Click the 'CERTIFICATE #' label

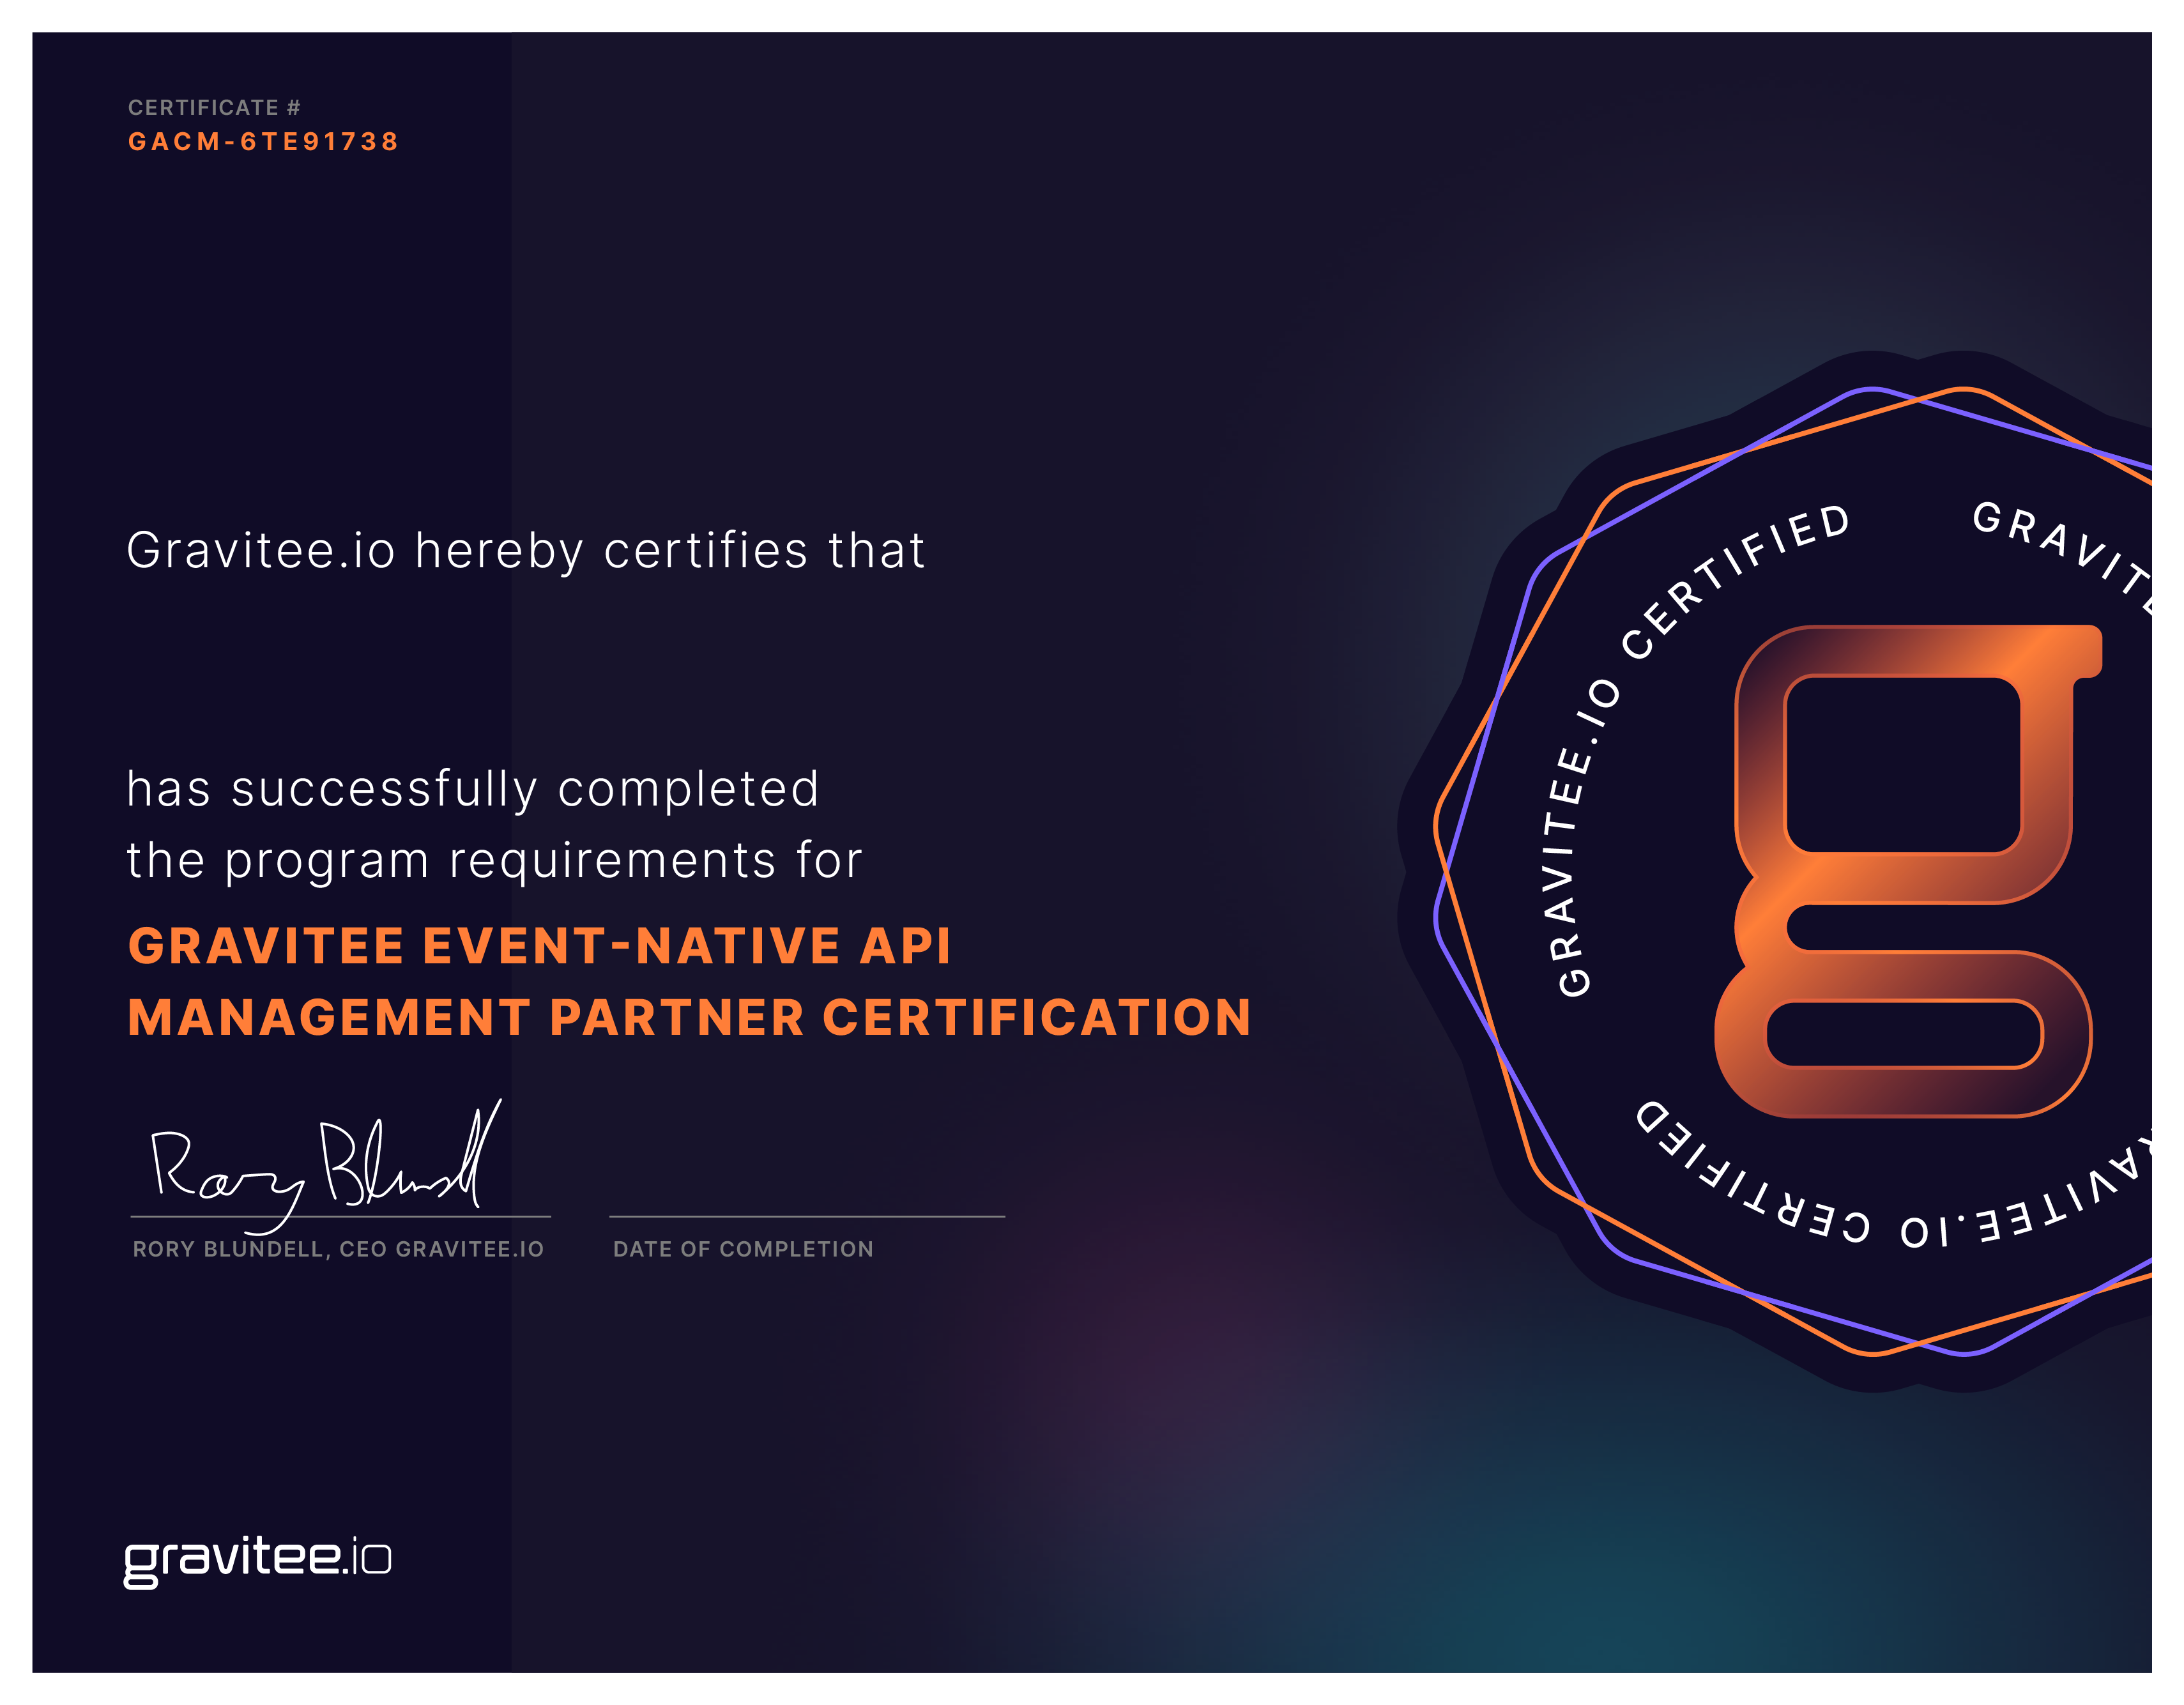pyautogui.click(x=214, y=107)
